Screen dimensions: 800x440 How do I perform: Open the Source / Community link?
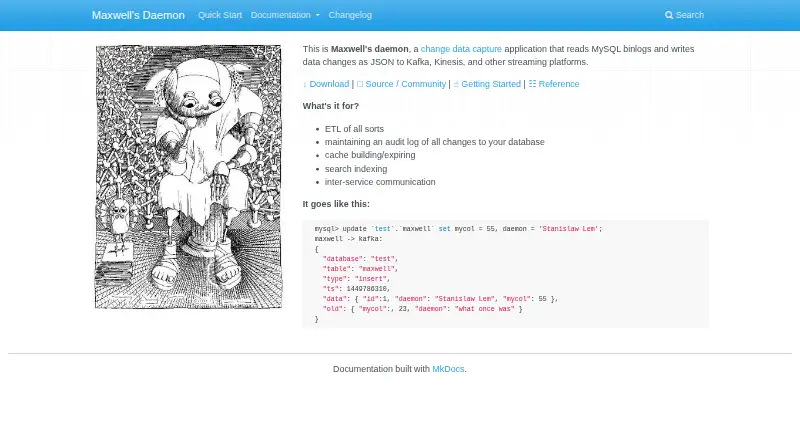[406, 84]
